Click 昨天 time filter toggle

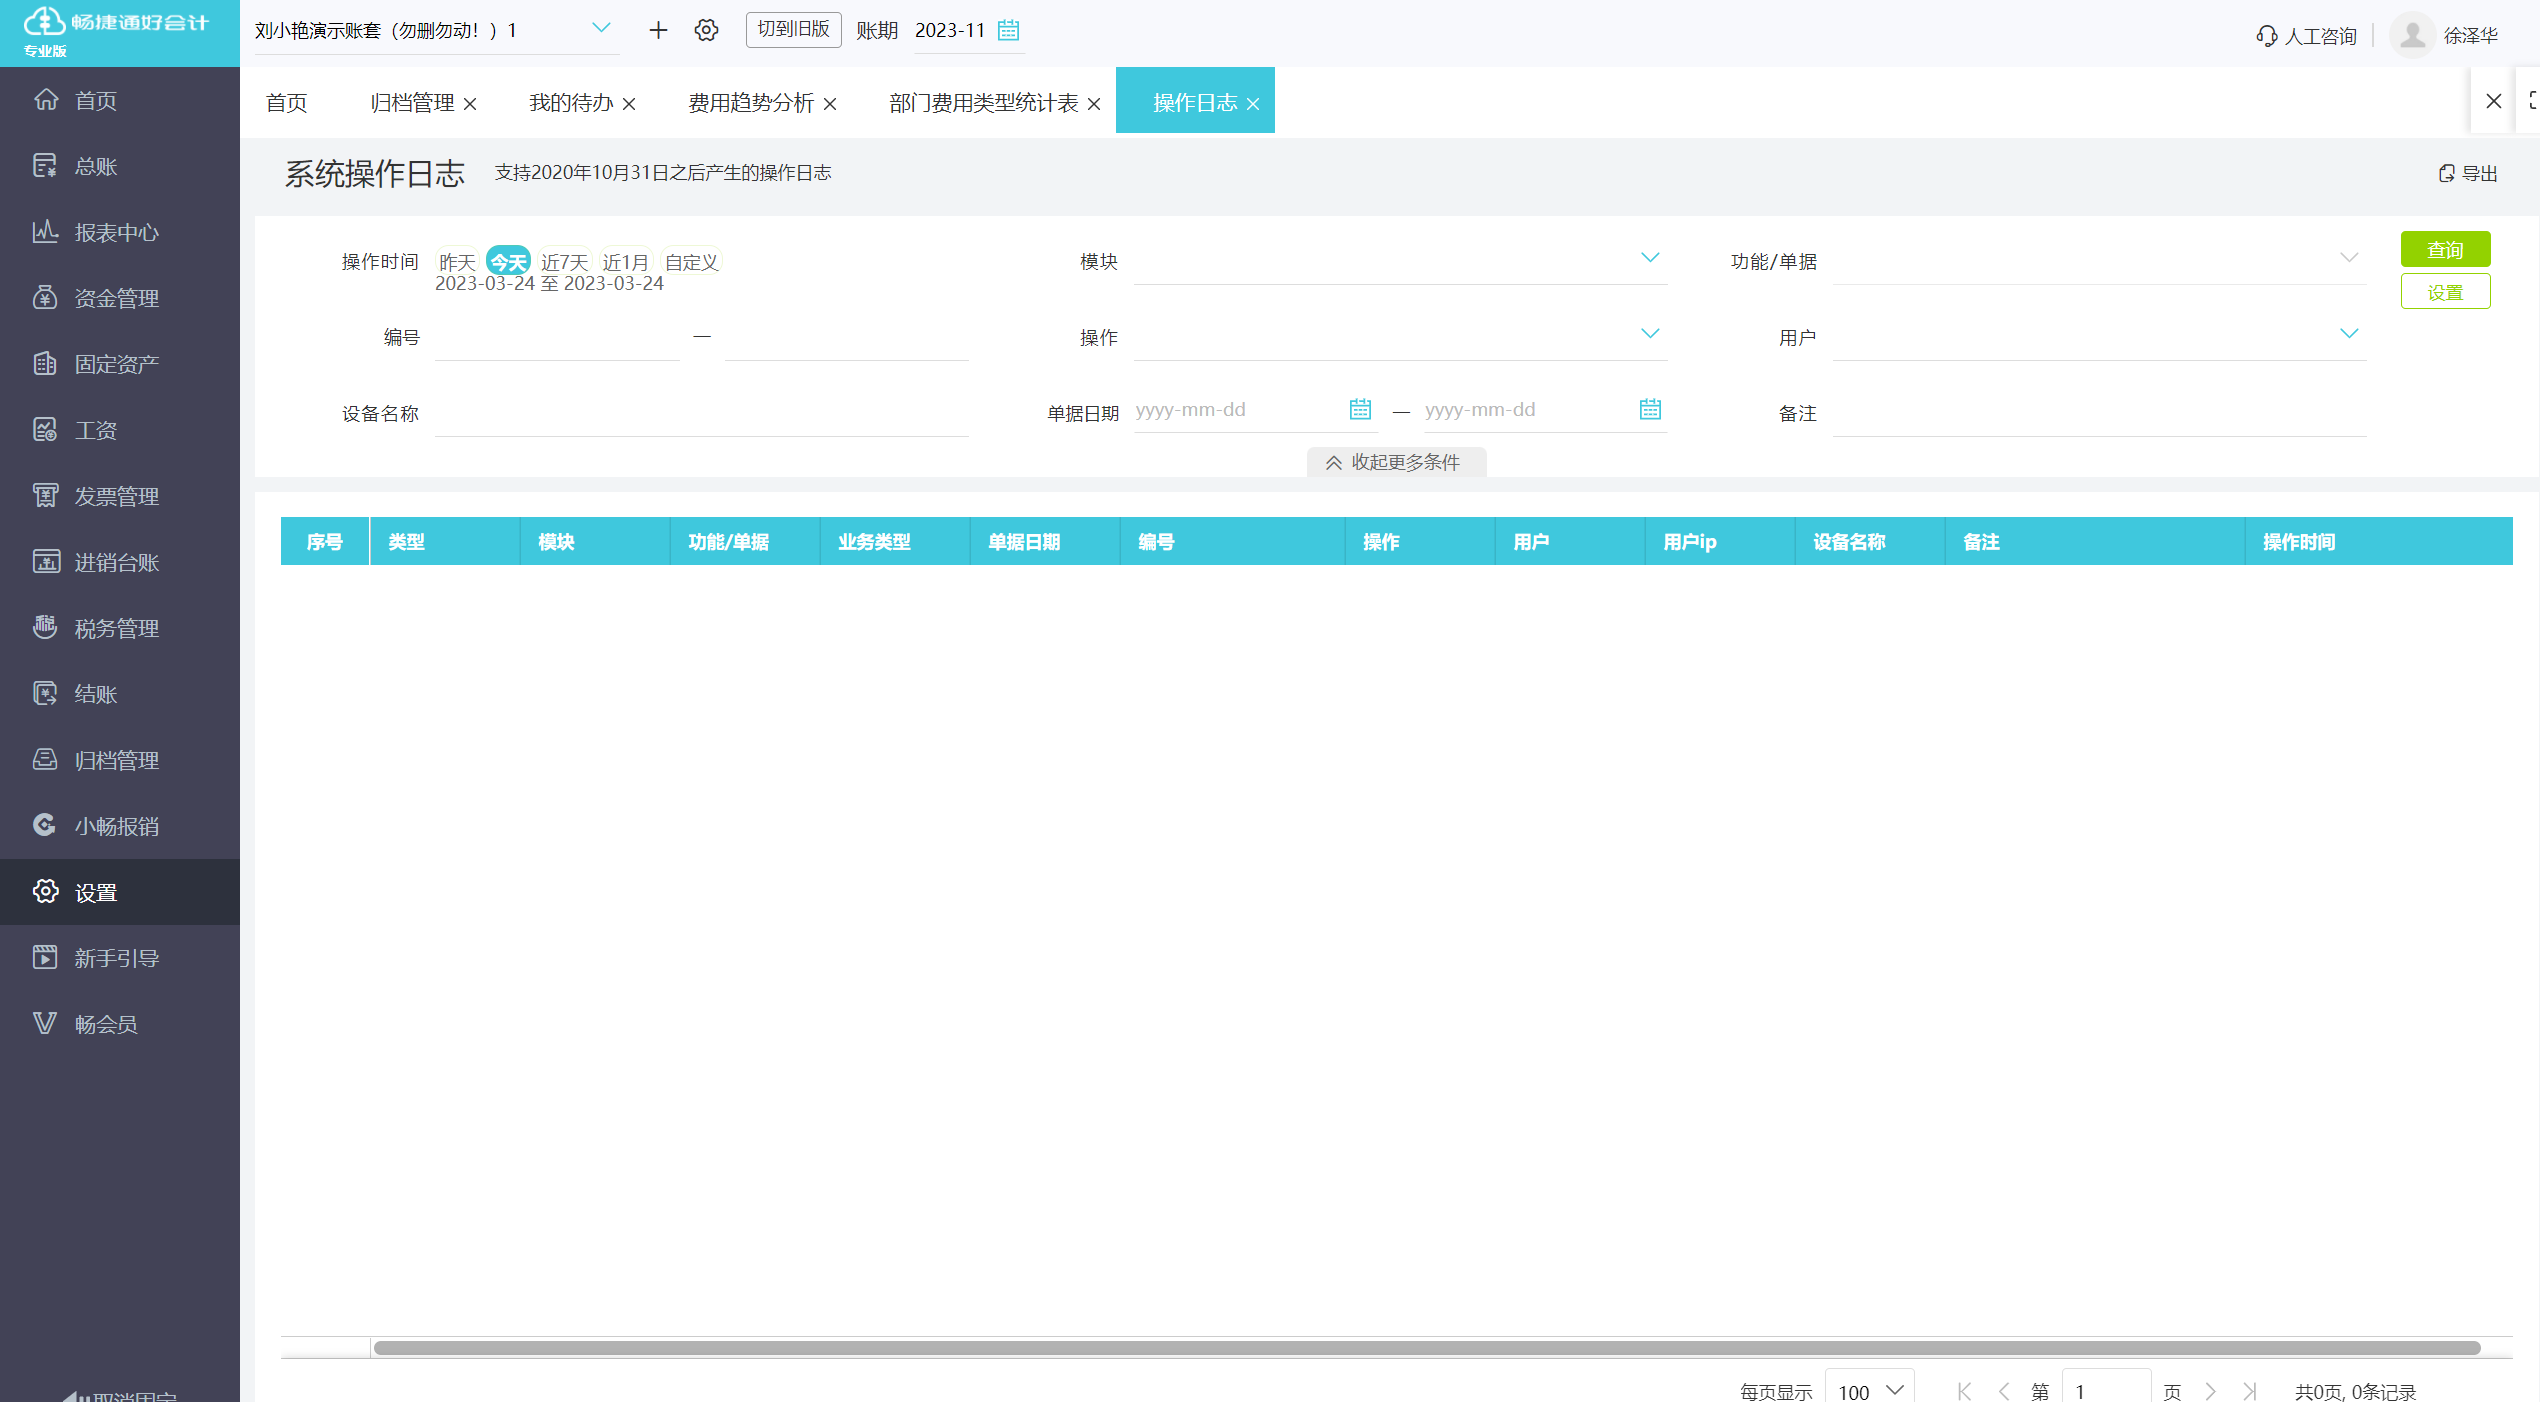456,259
